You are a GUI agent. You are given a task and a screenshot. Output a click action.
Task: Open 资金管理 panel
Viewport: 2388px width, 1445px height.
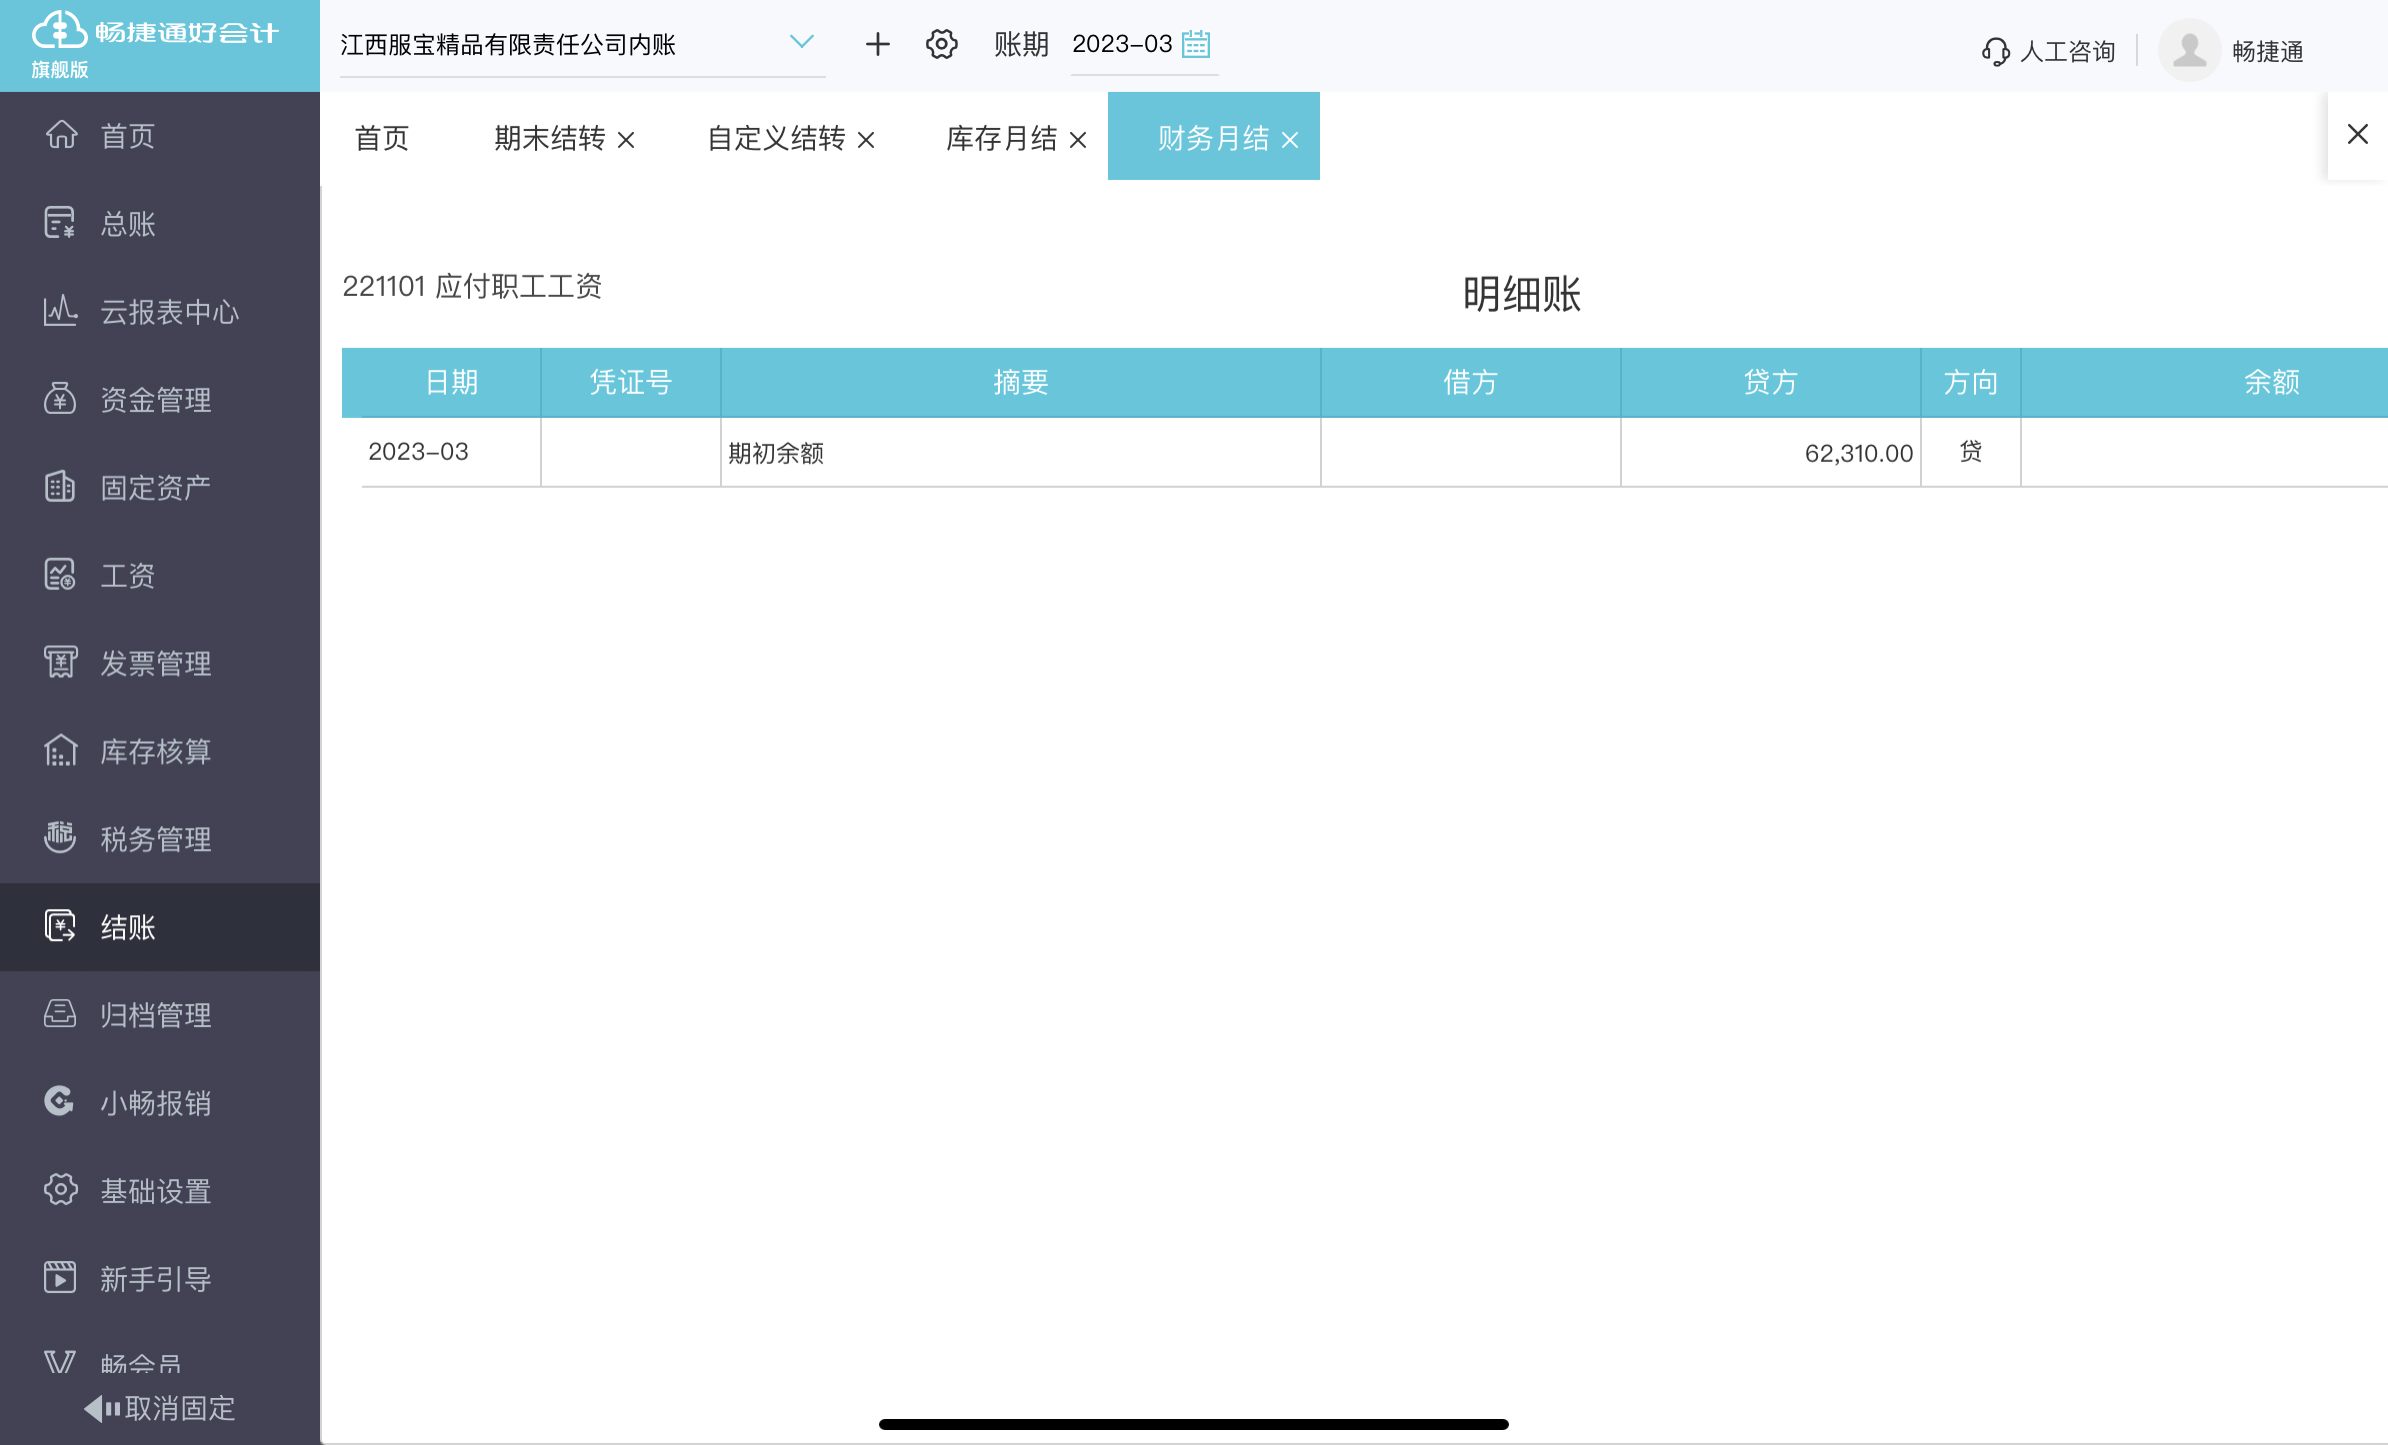[x=159, y=399]
